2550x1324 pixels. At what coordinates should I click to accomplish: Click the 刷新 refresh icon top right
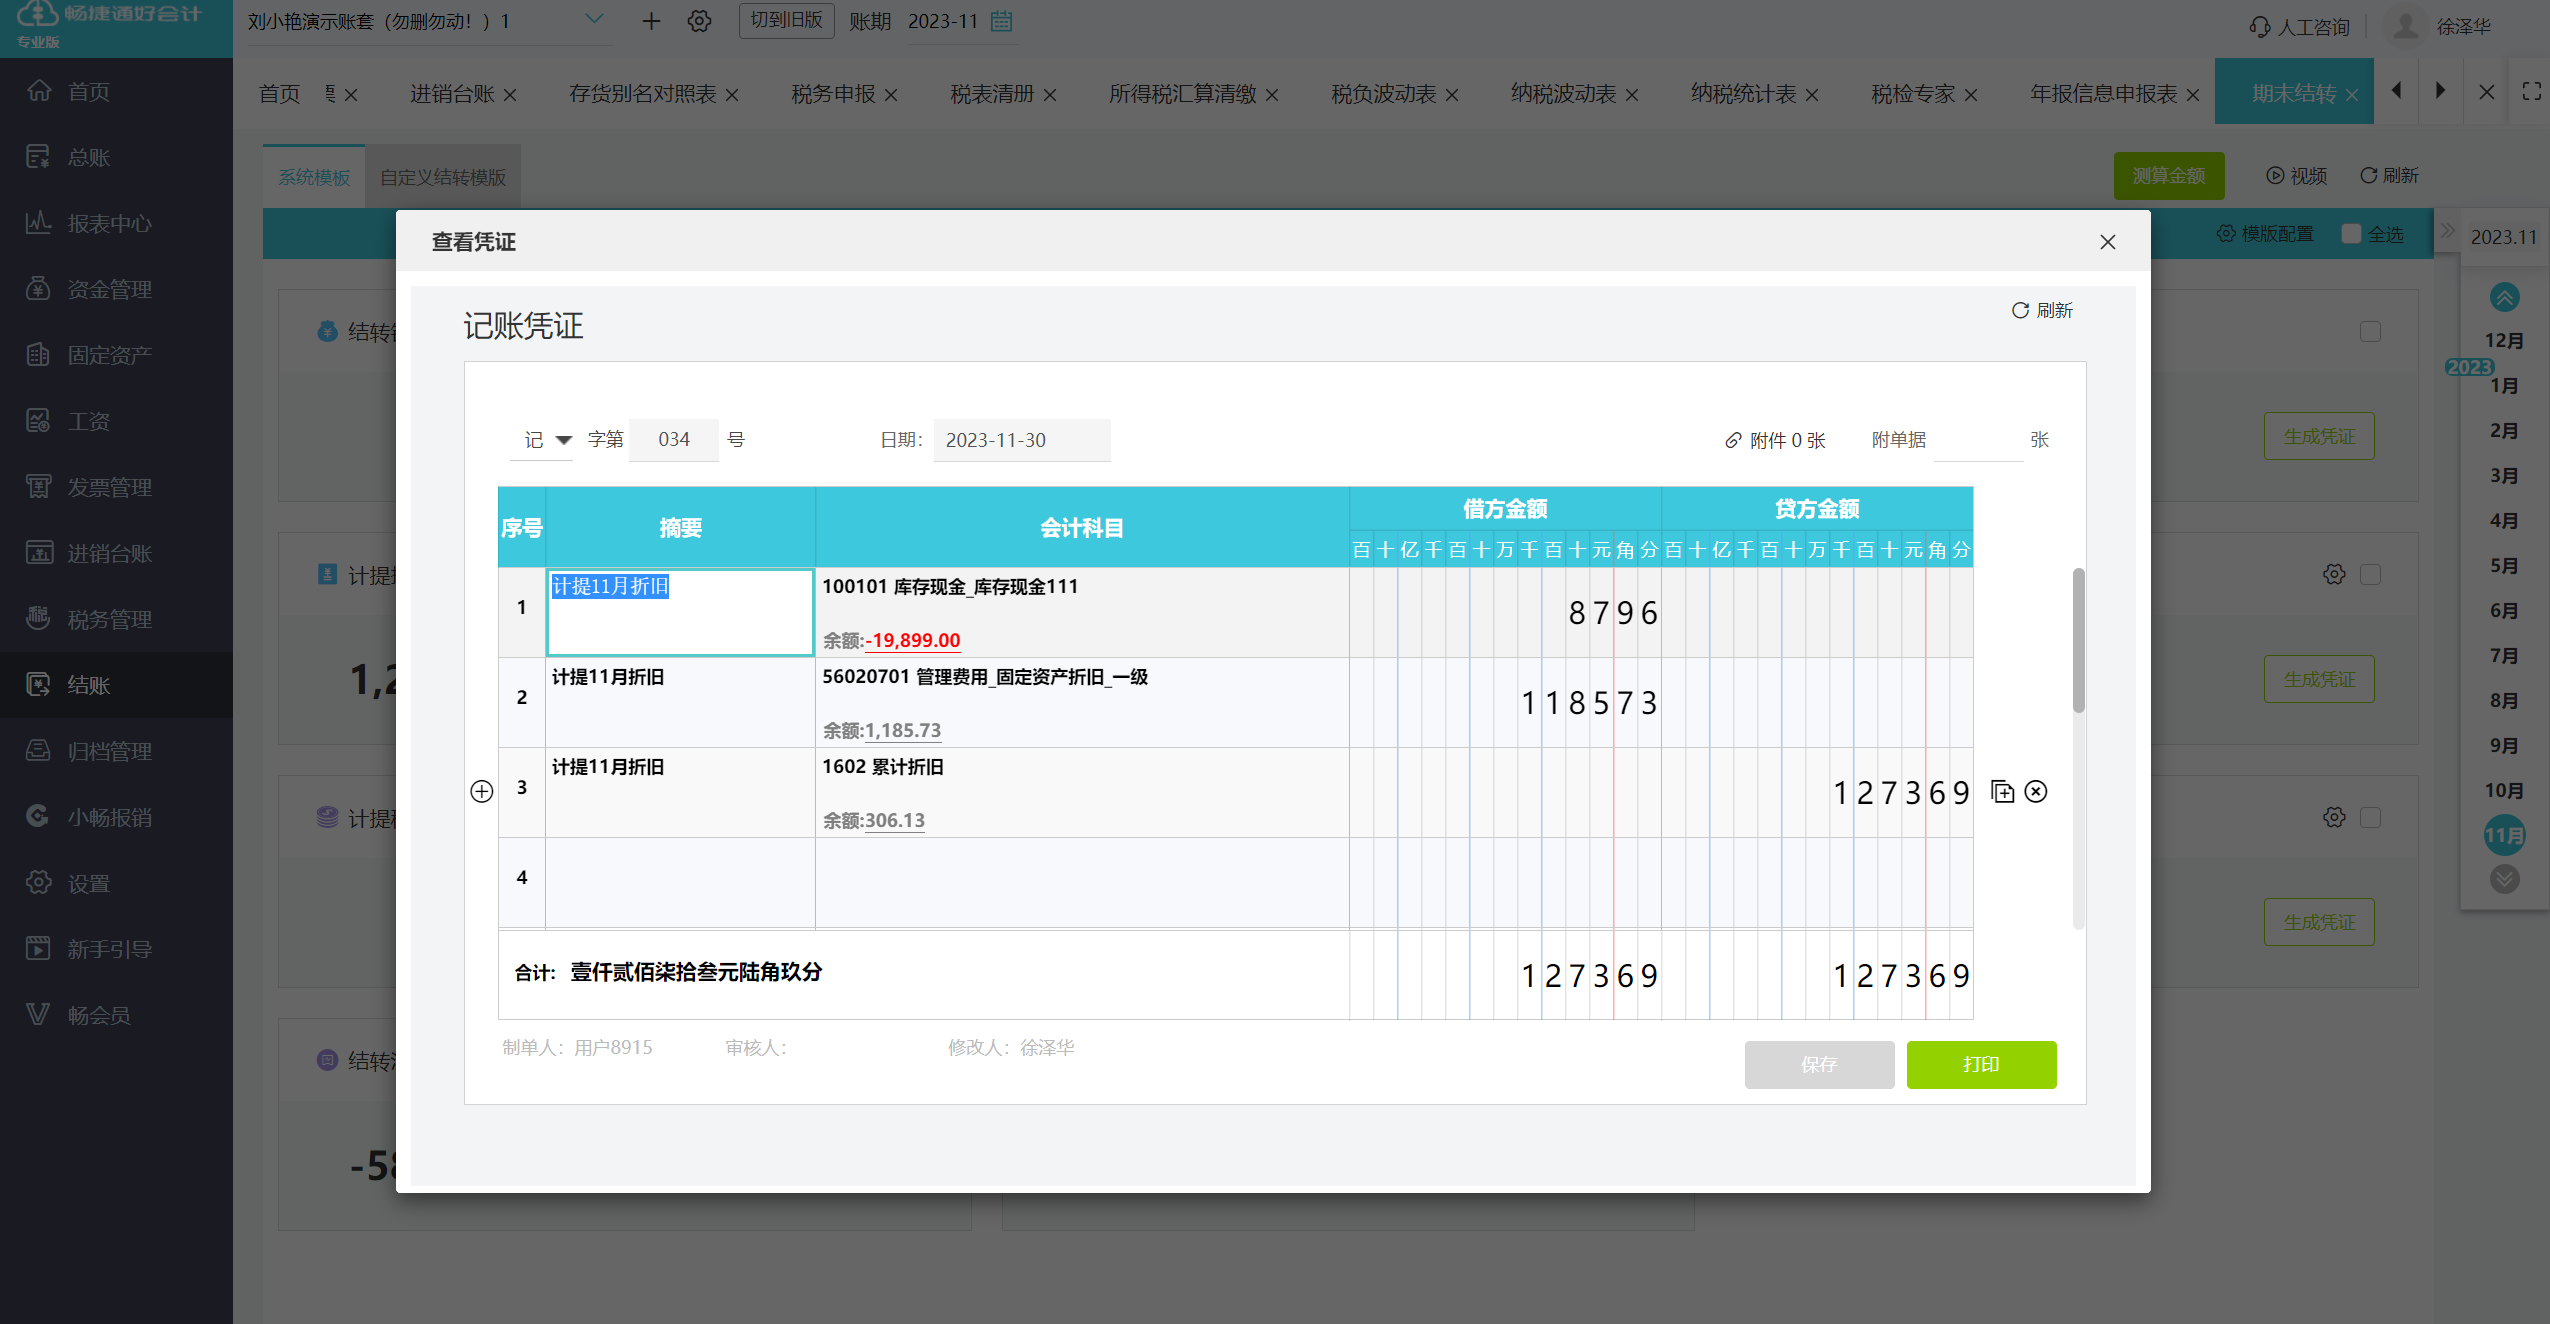click(x=2019, y=309)
